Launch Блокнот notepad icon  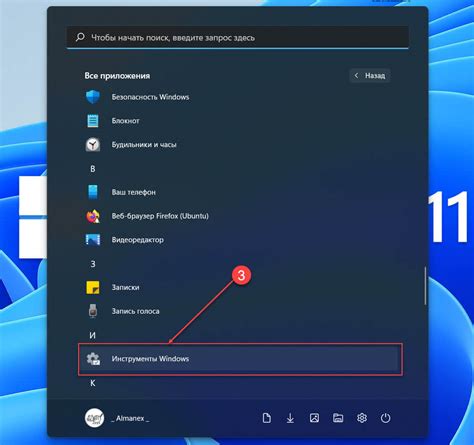(93, 121)
